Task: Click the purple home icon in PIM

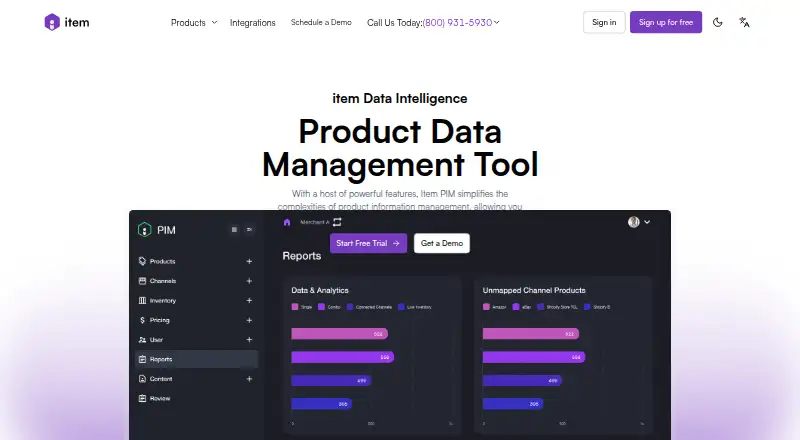Action: point(287,222)
